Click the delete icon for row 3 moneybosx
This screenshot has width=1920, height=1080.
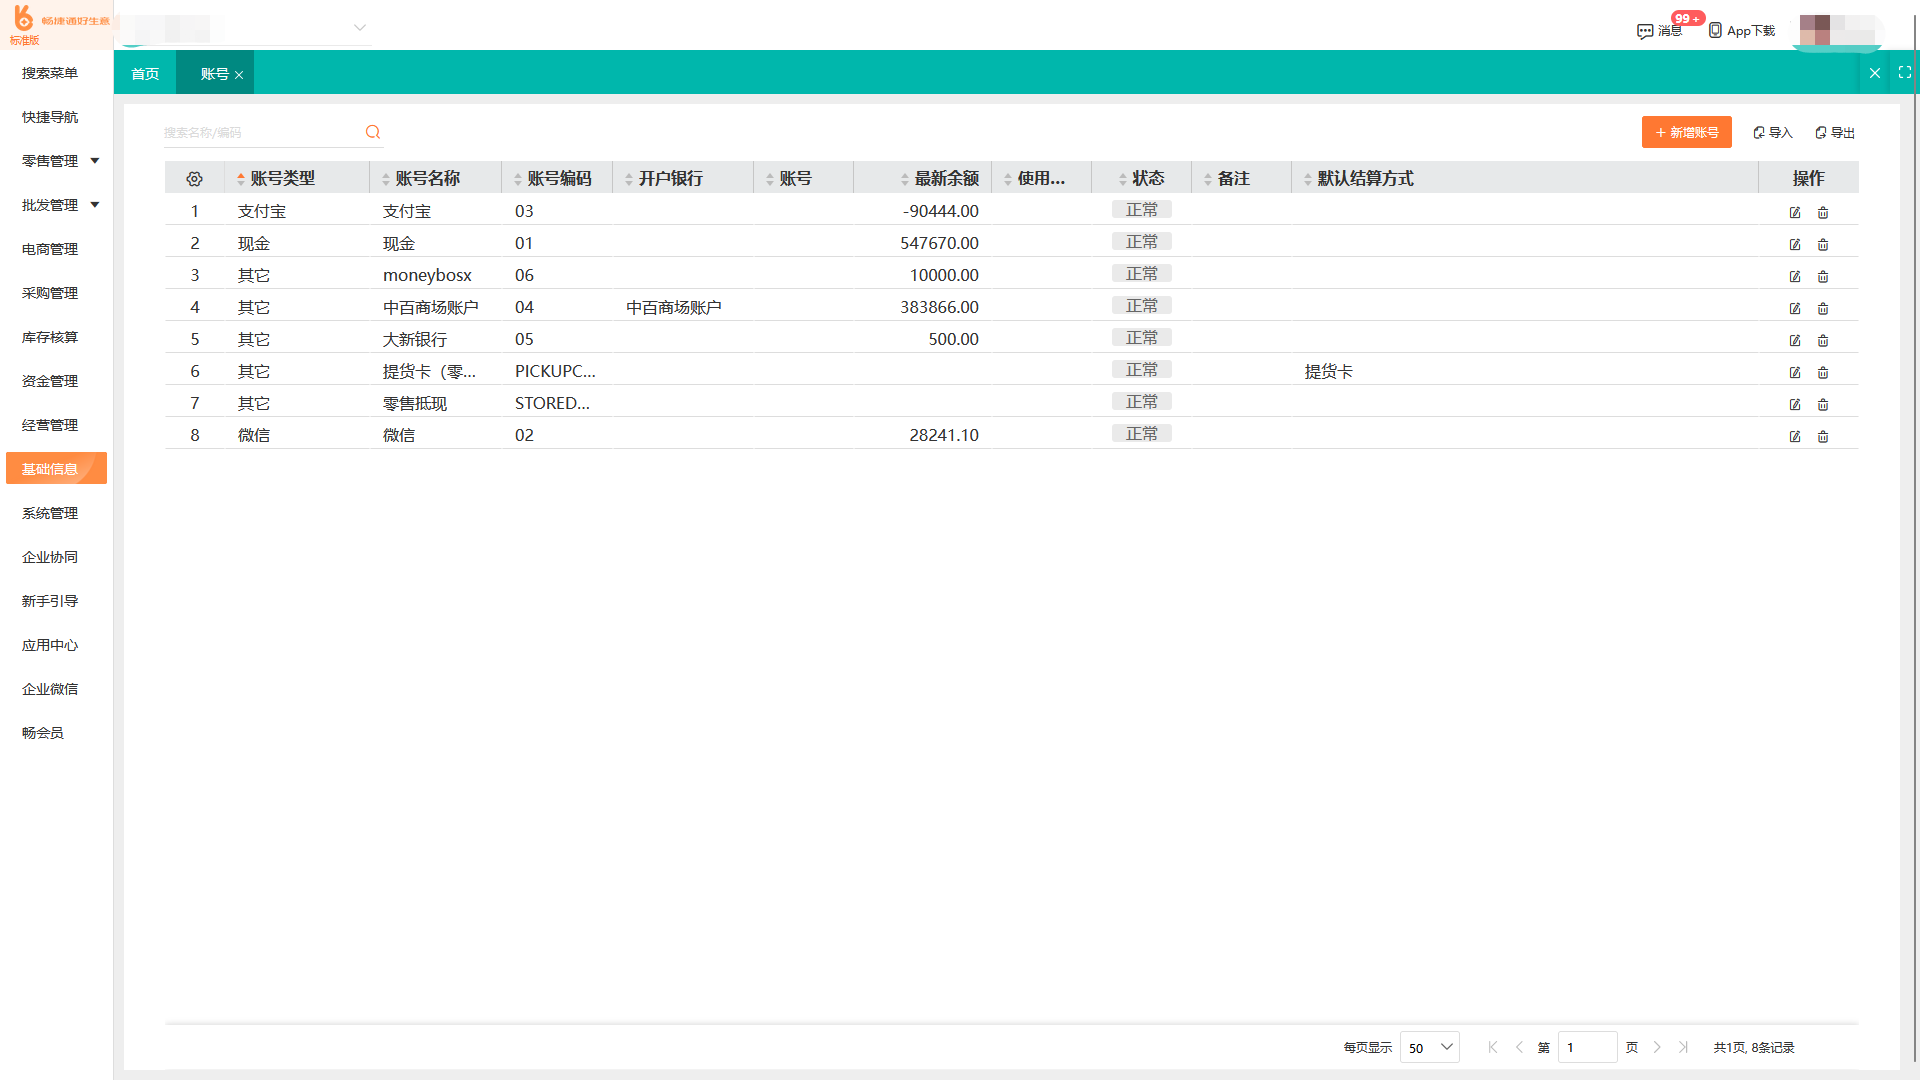tap(1822, 274)
